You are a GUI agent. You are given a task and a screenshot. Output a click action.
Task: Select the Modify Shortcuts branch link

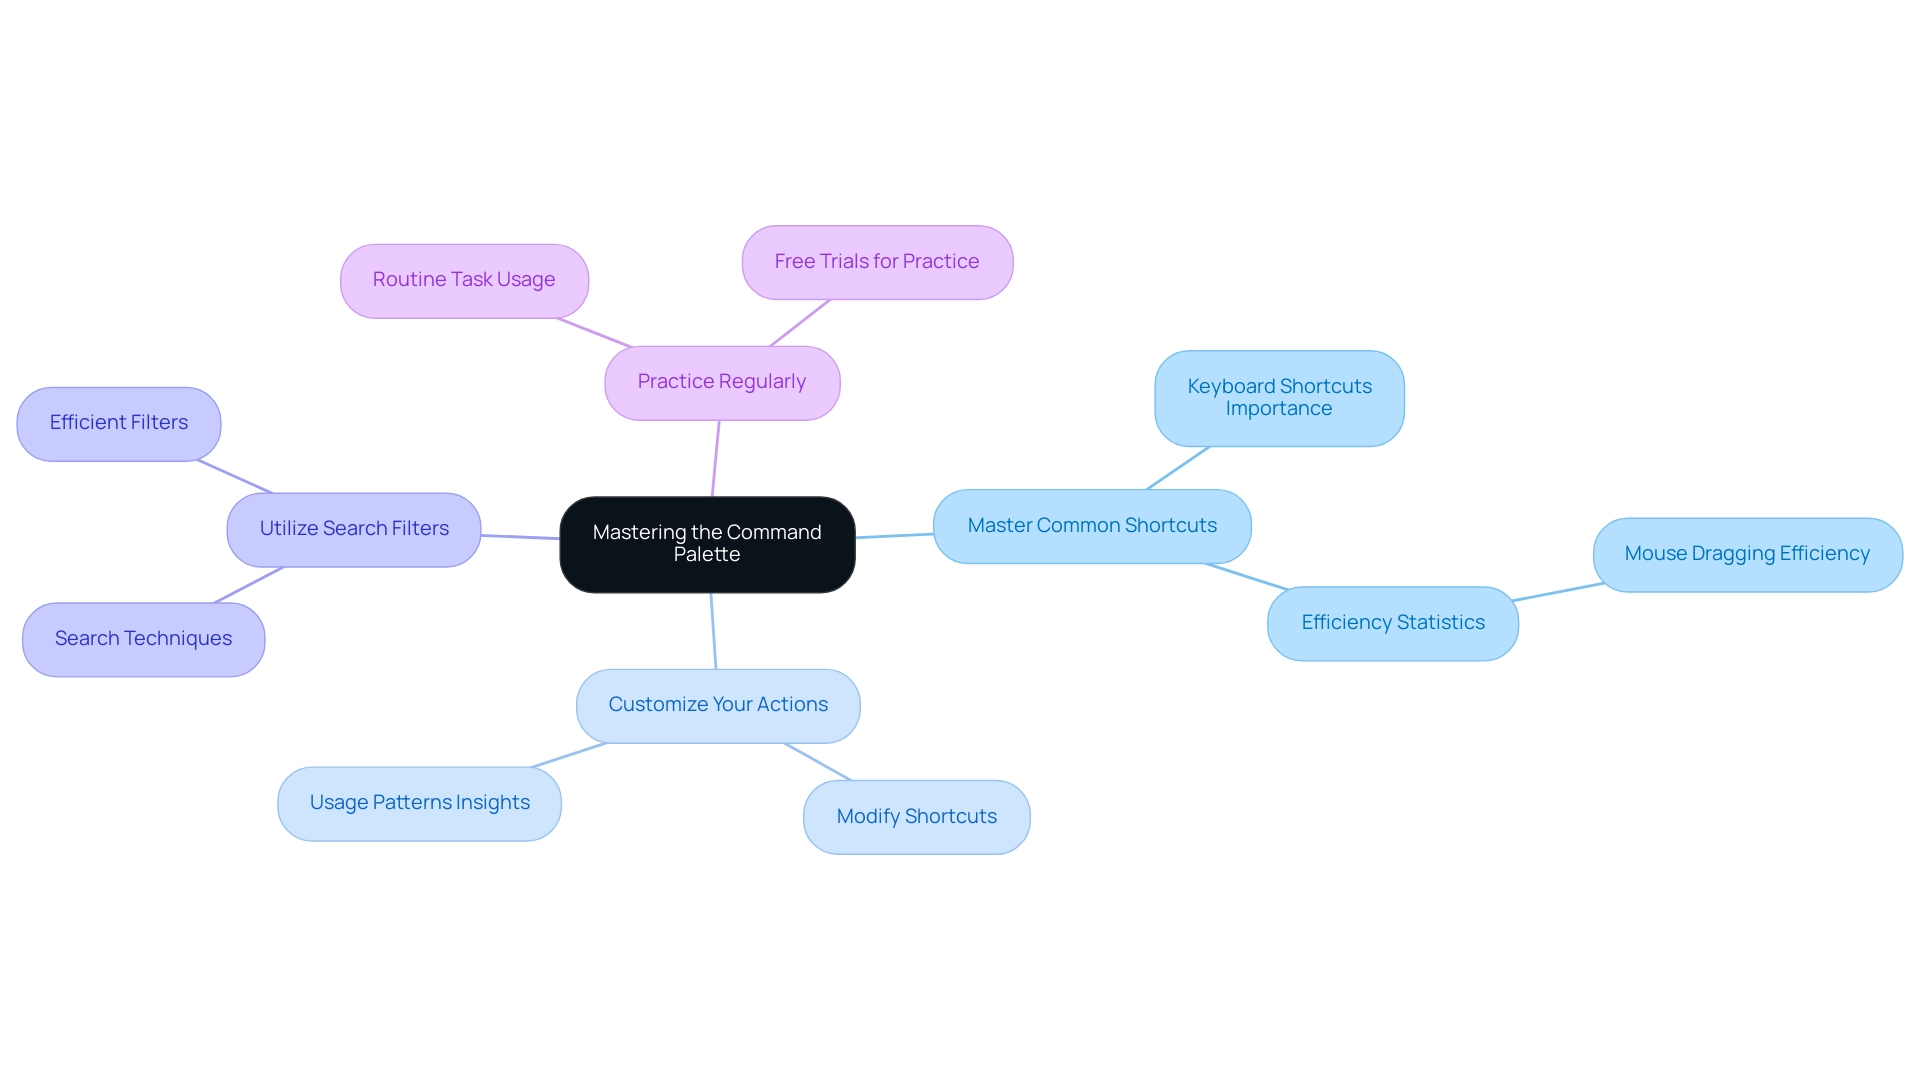pyautogui.click(x=914, y=814)
